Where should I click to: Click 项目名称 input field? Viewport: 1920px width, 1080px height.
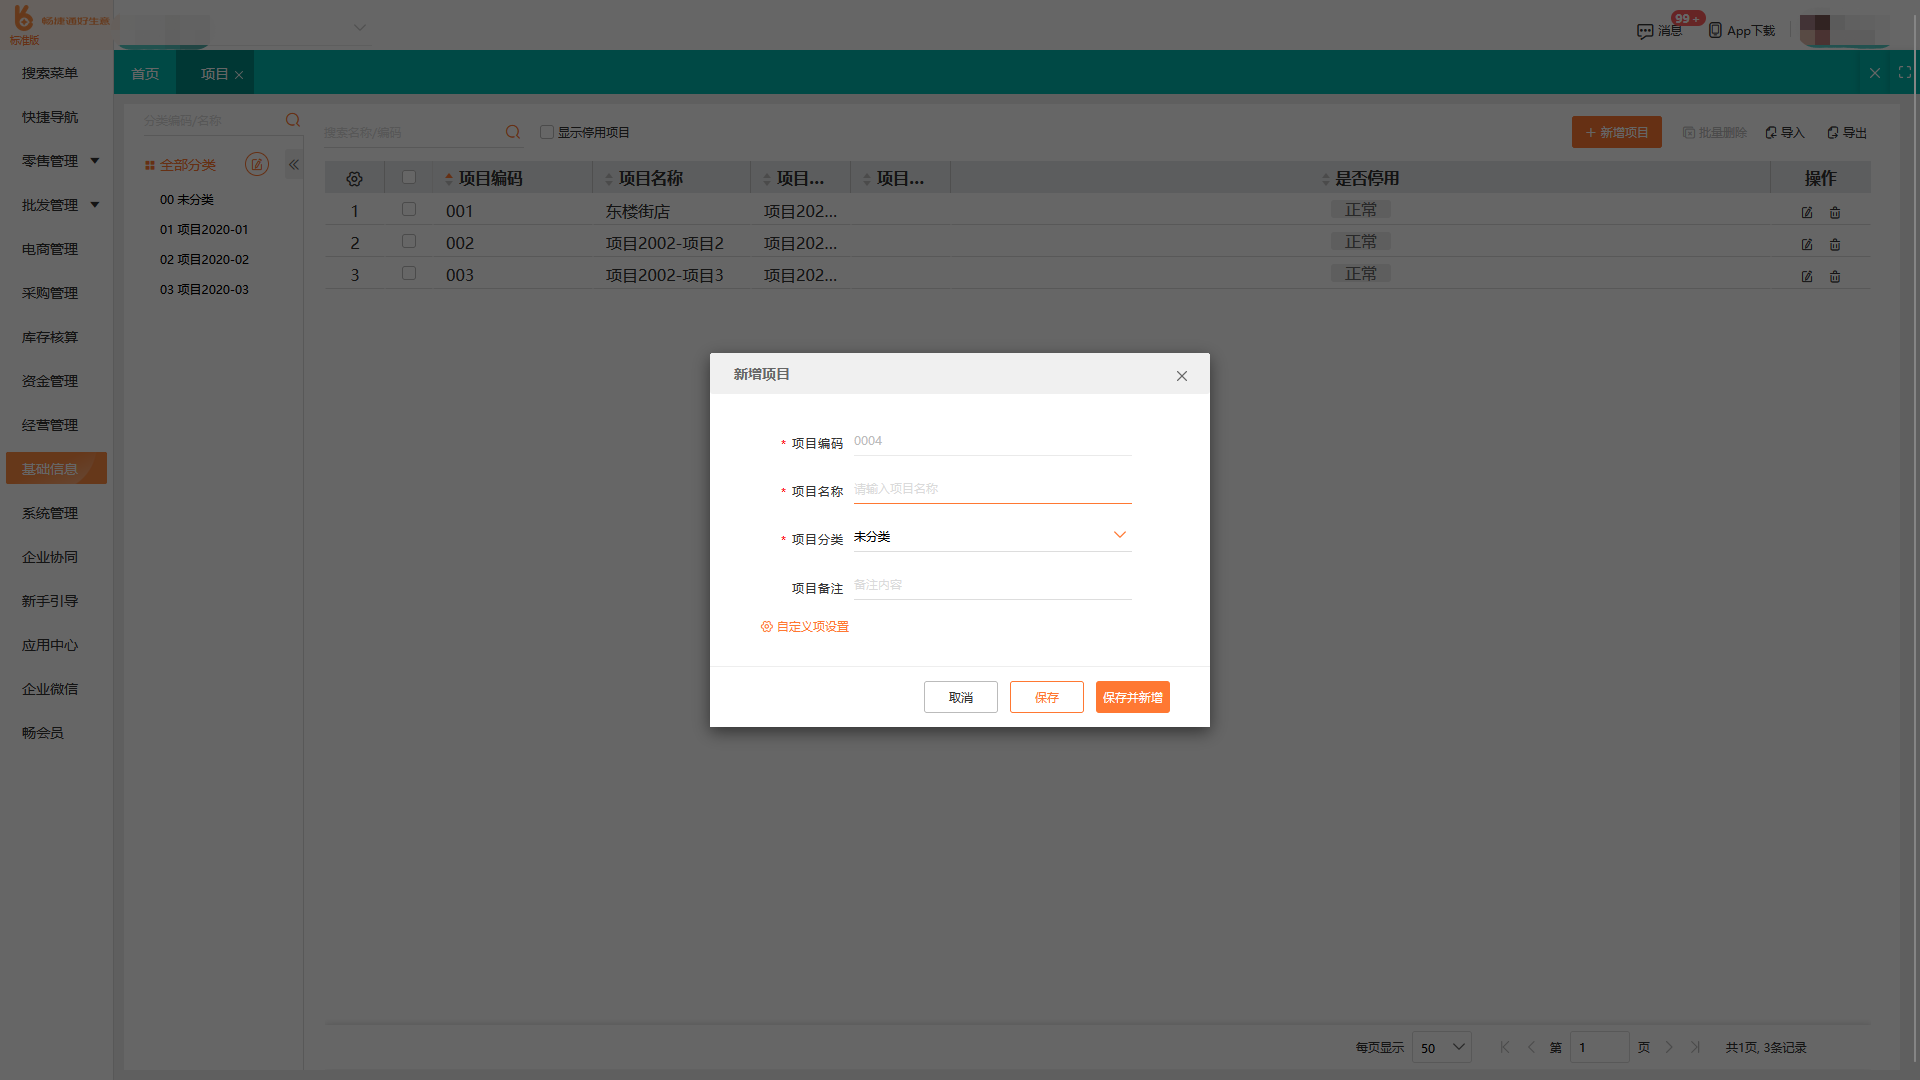(990, 489)
